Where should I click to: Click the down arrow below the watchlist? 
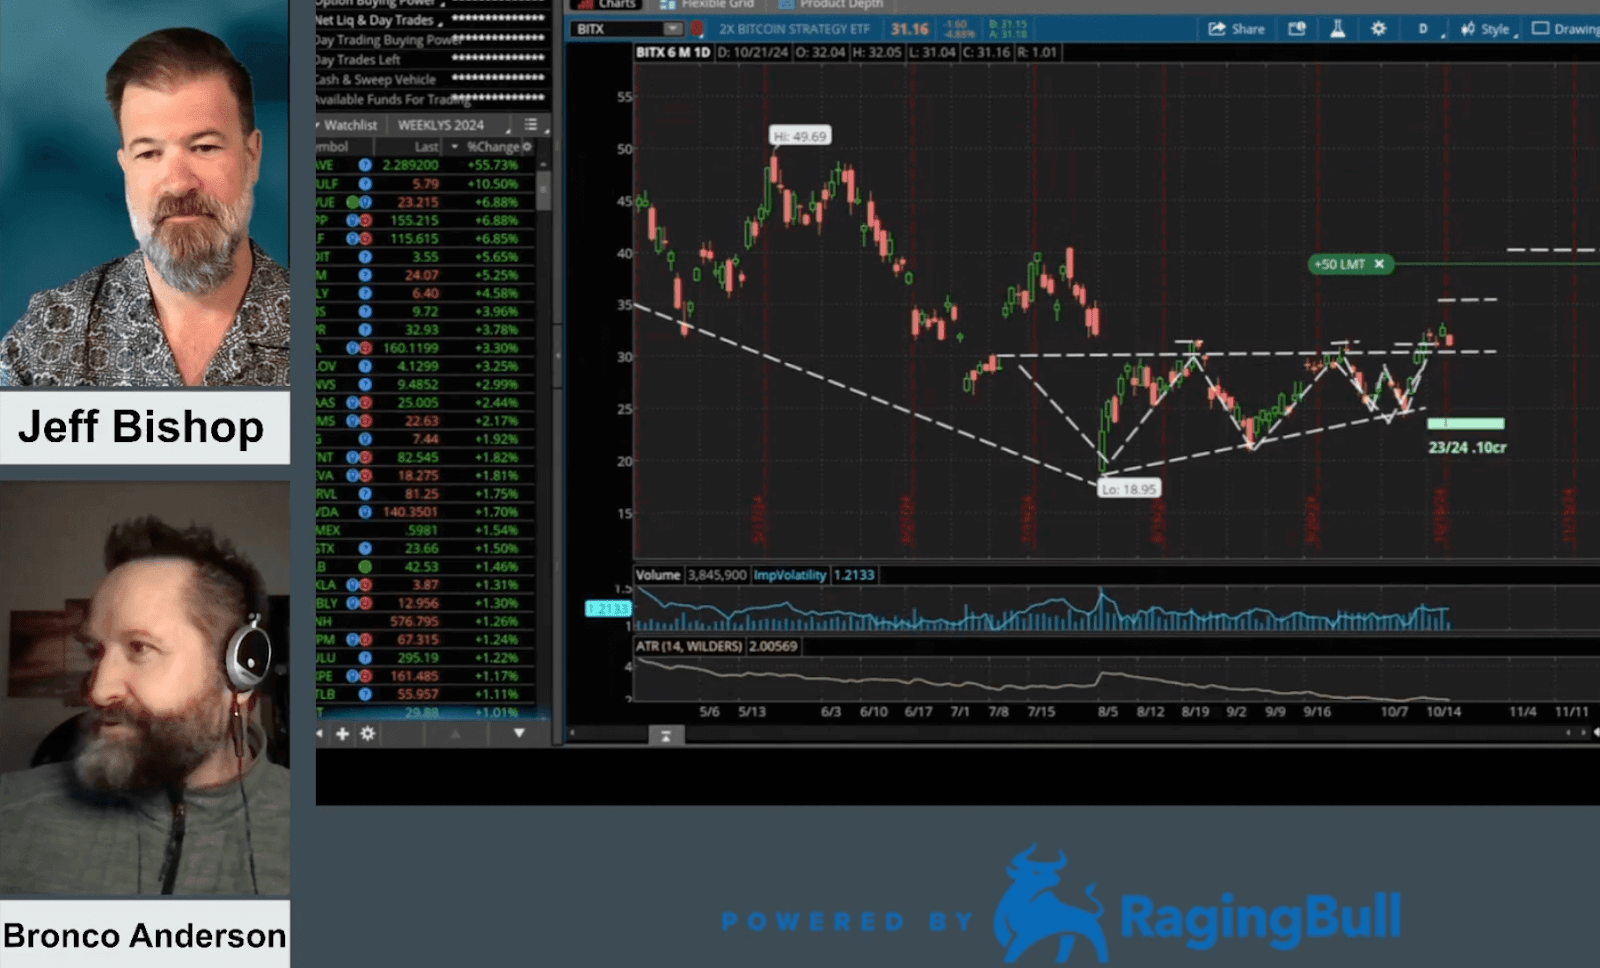(519, 734)
